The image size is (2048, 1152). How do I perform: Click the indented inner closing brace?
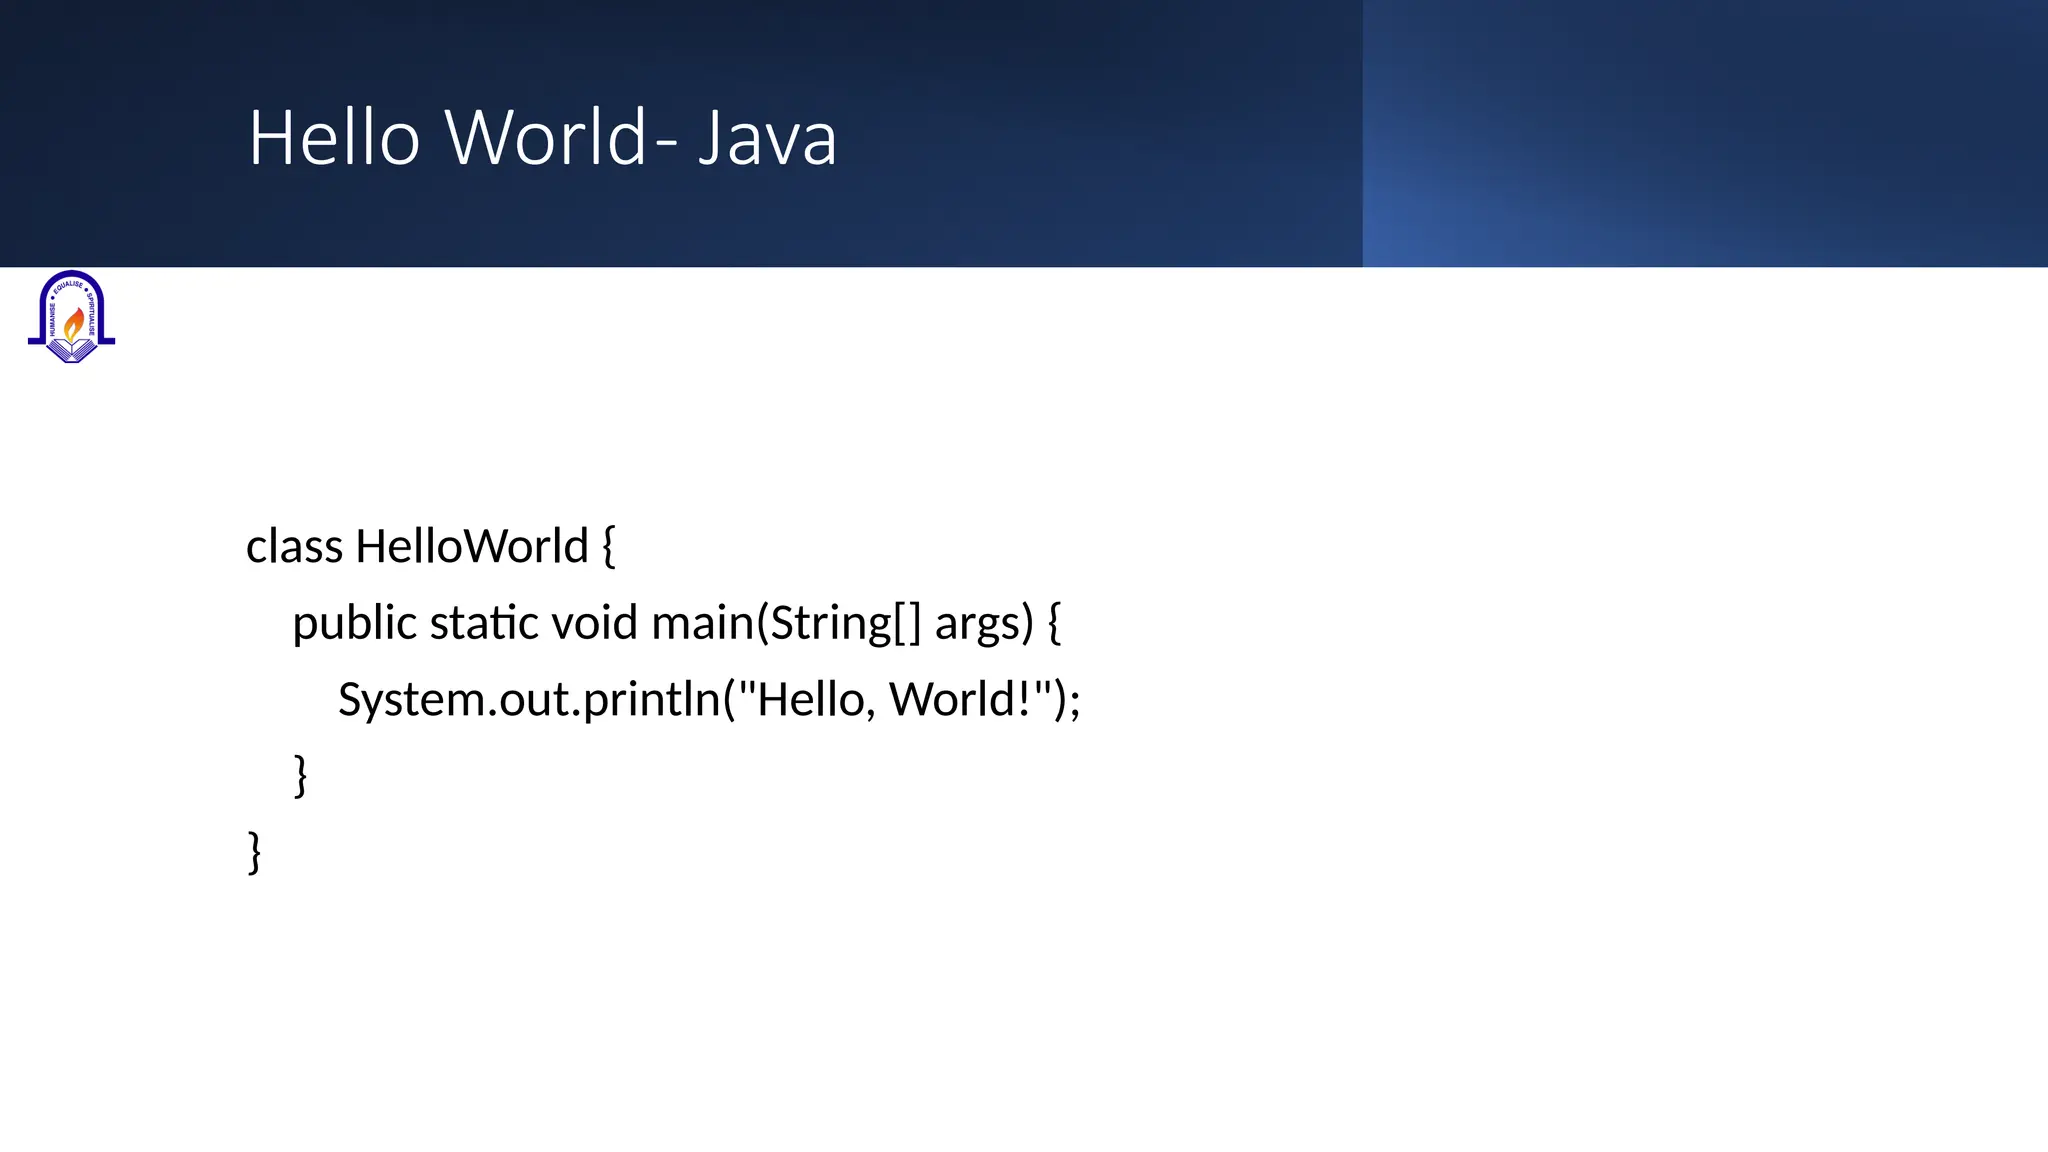(300, 775)
